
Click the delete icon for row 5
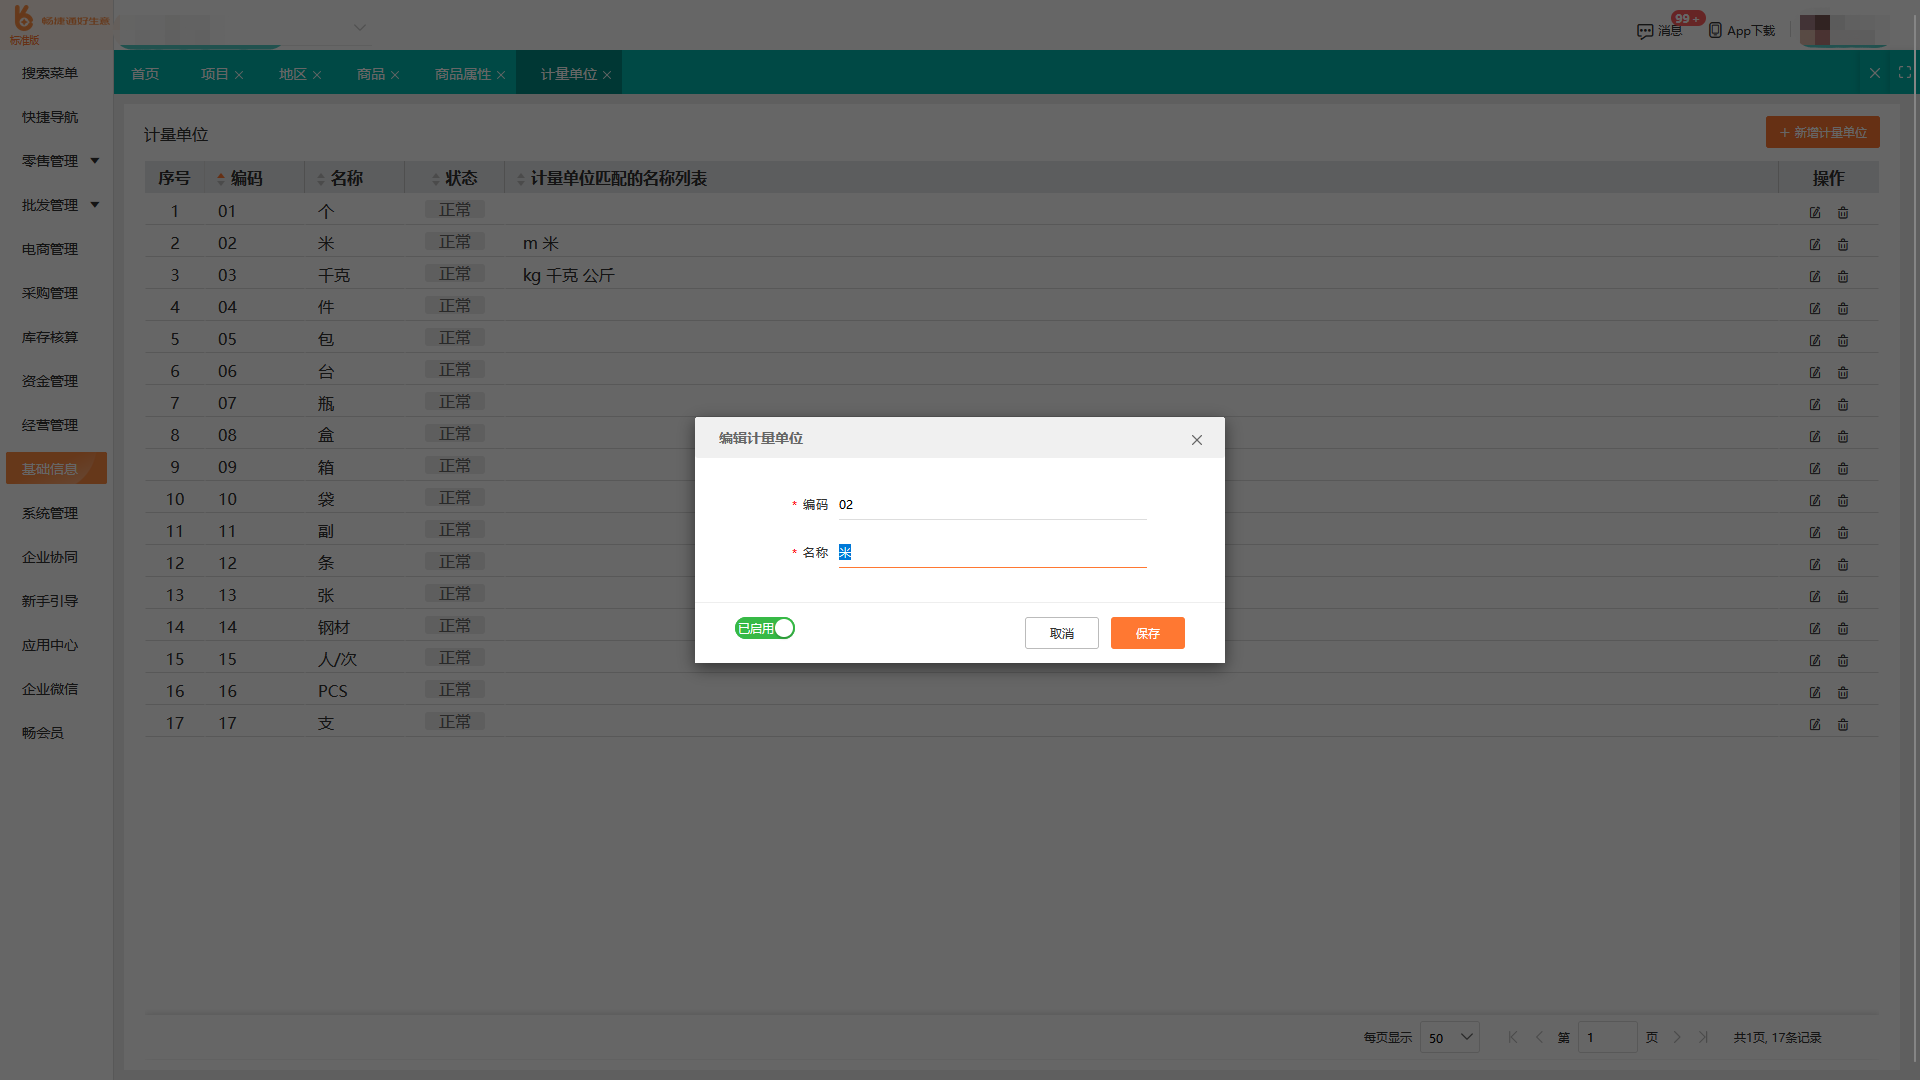coord(1844,340)
